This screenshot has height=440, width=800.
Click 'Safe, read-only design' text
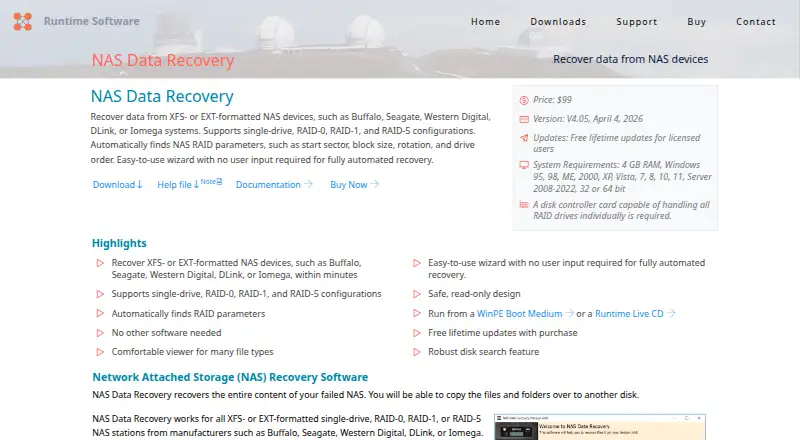click(474, 294)
